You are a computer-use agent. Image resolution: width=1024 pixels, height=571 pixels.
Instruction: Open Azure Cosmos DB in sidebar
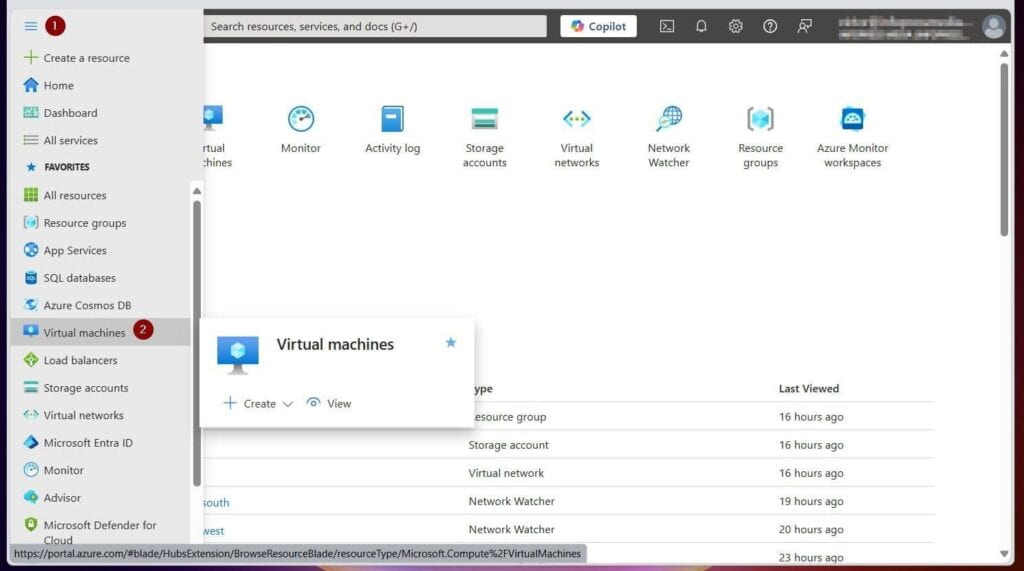77,305
